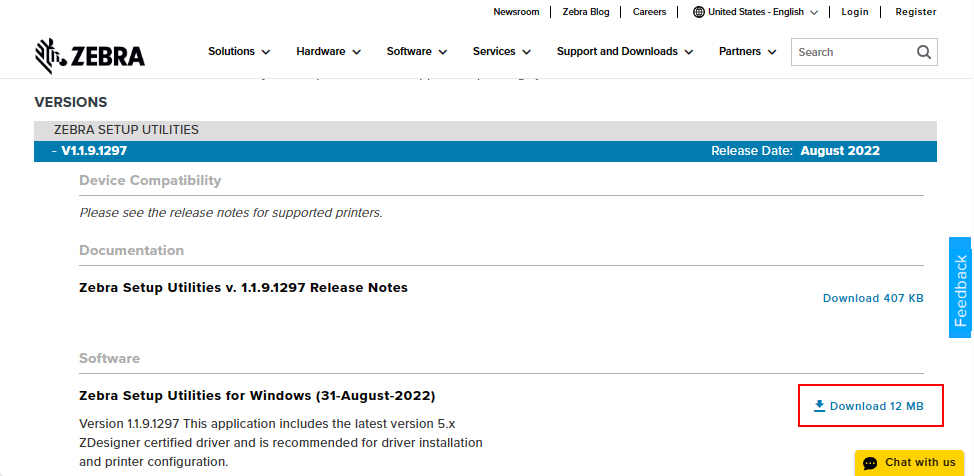Viewport: 974px width, 476px height.
Task: Click the Device Compatibility heading
Action: click(150, 181)
